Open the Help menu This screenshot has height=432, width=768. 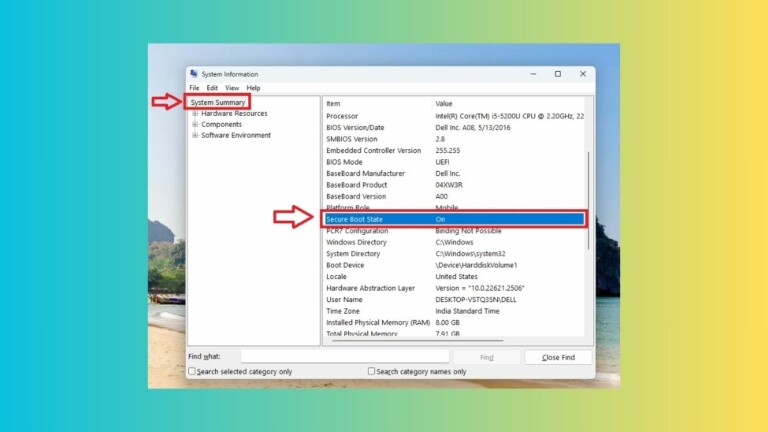(x=253, y=88)
